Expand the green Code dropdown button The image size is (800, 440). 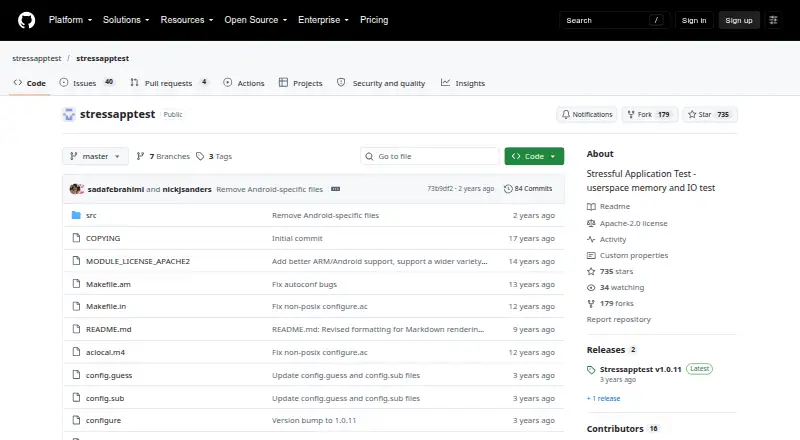pyautogui.click(x=534, y=156)
